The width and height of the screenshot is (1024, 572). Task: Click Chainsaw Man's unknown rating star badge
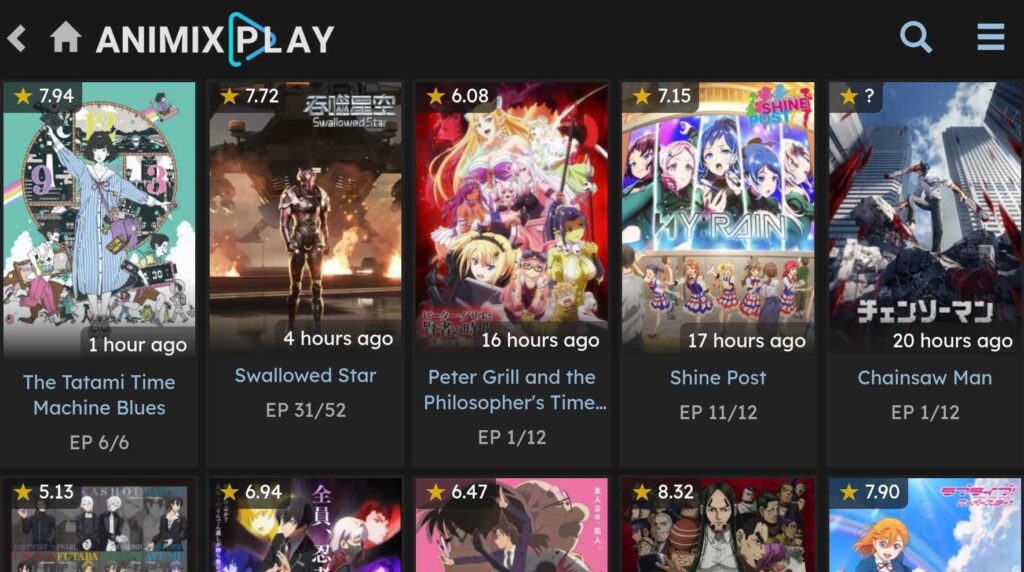pyautogui.click(x=856, y=96)
